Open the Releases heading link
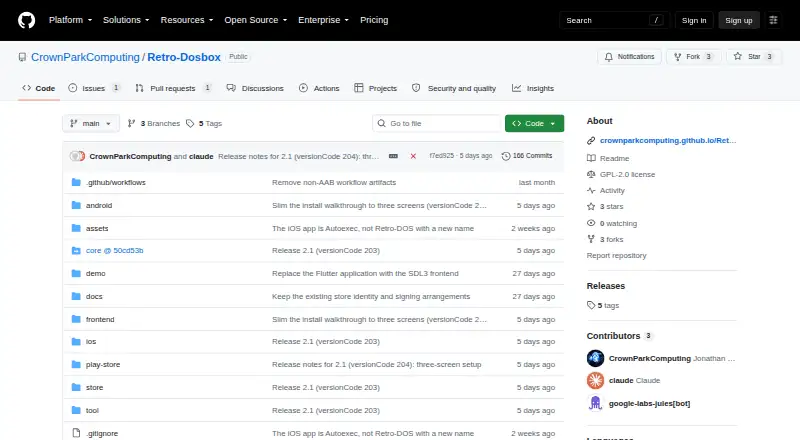This screenshot has height=440, width=800. tap(606, 286)
